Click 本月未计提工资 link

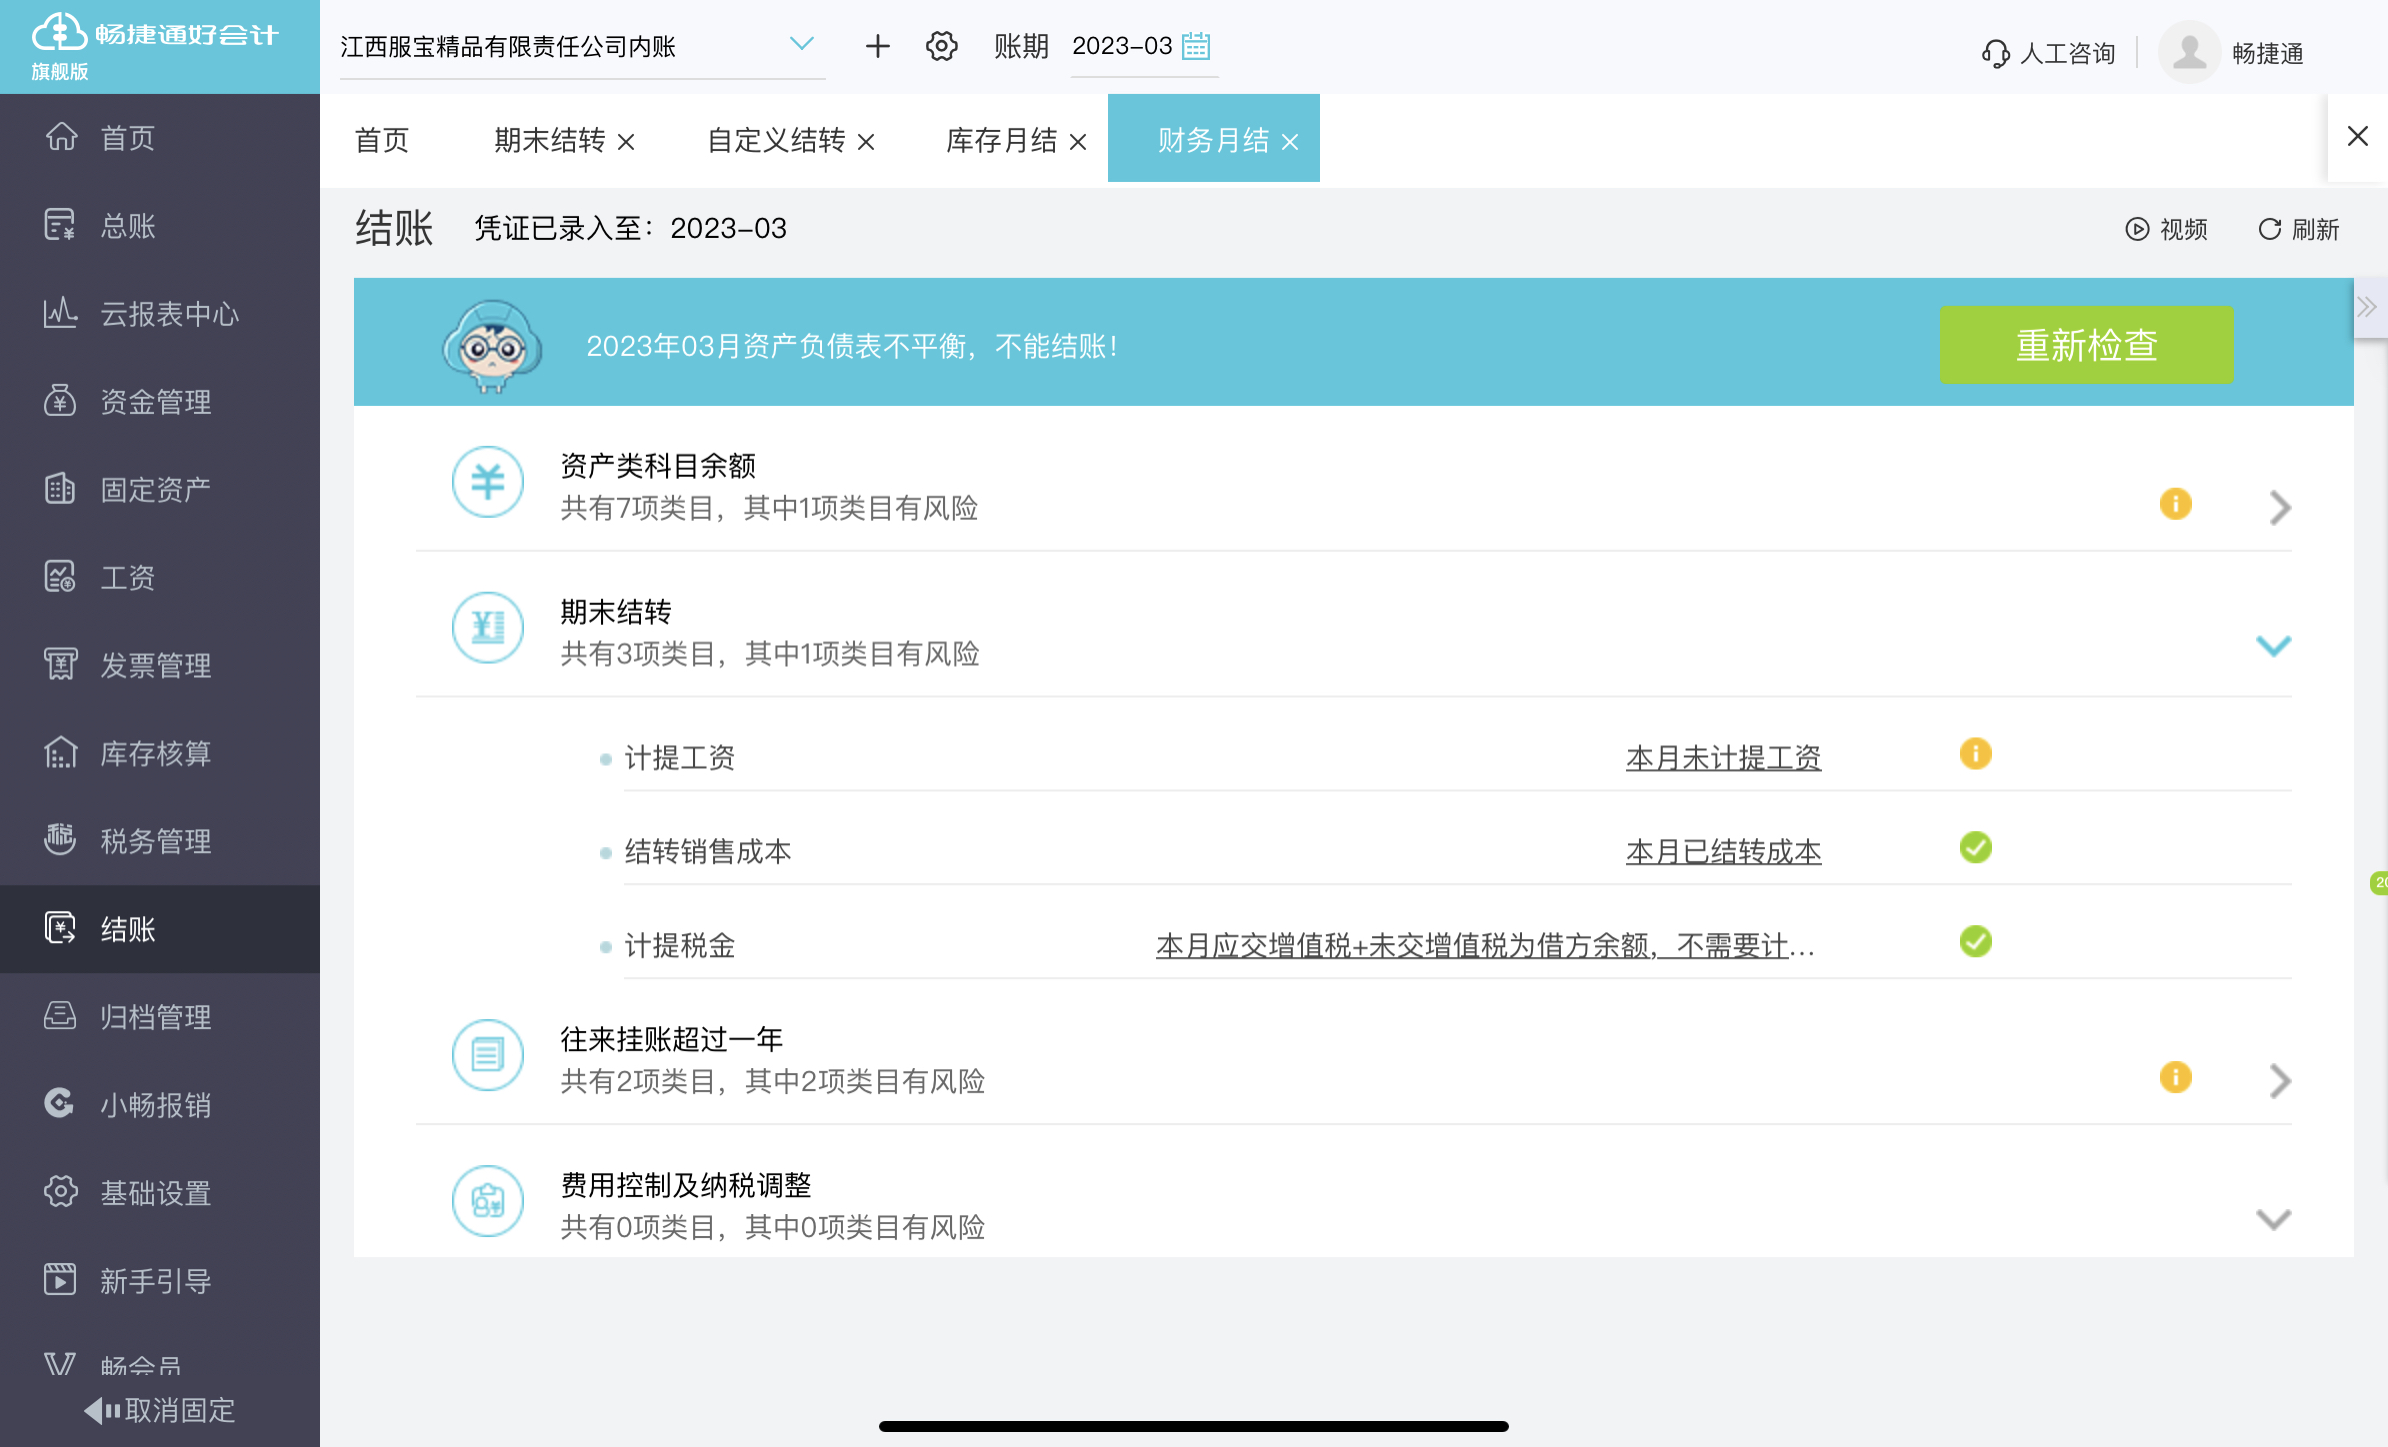tap(1723, 756)
